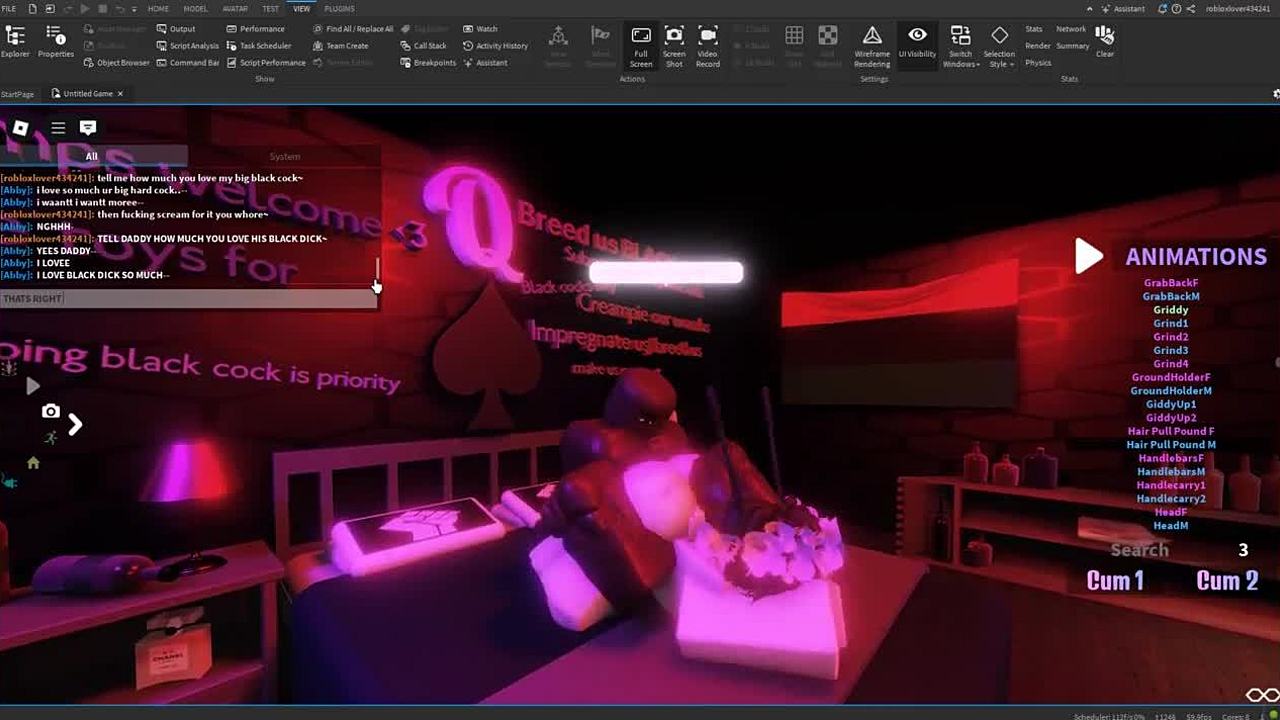Open the Explorer panel
This screenshot has width=1280, height=720.
(x=15, y=41)
